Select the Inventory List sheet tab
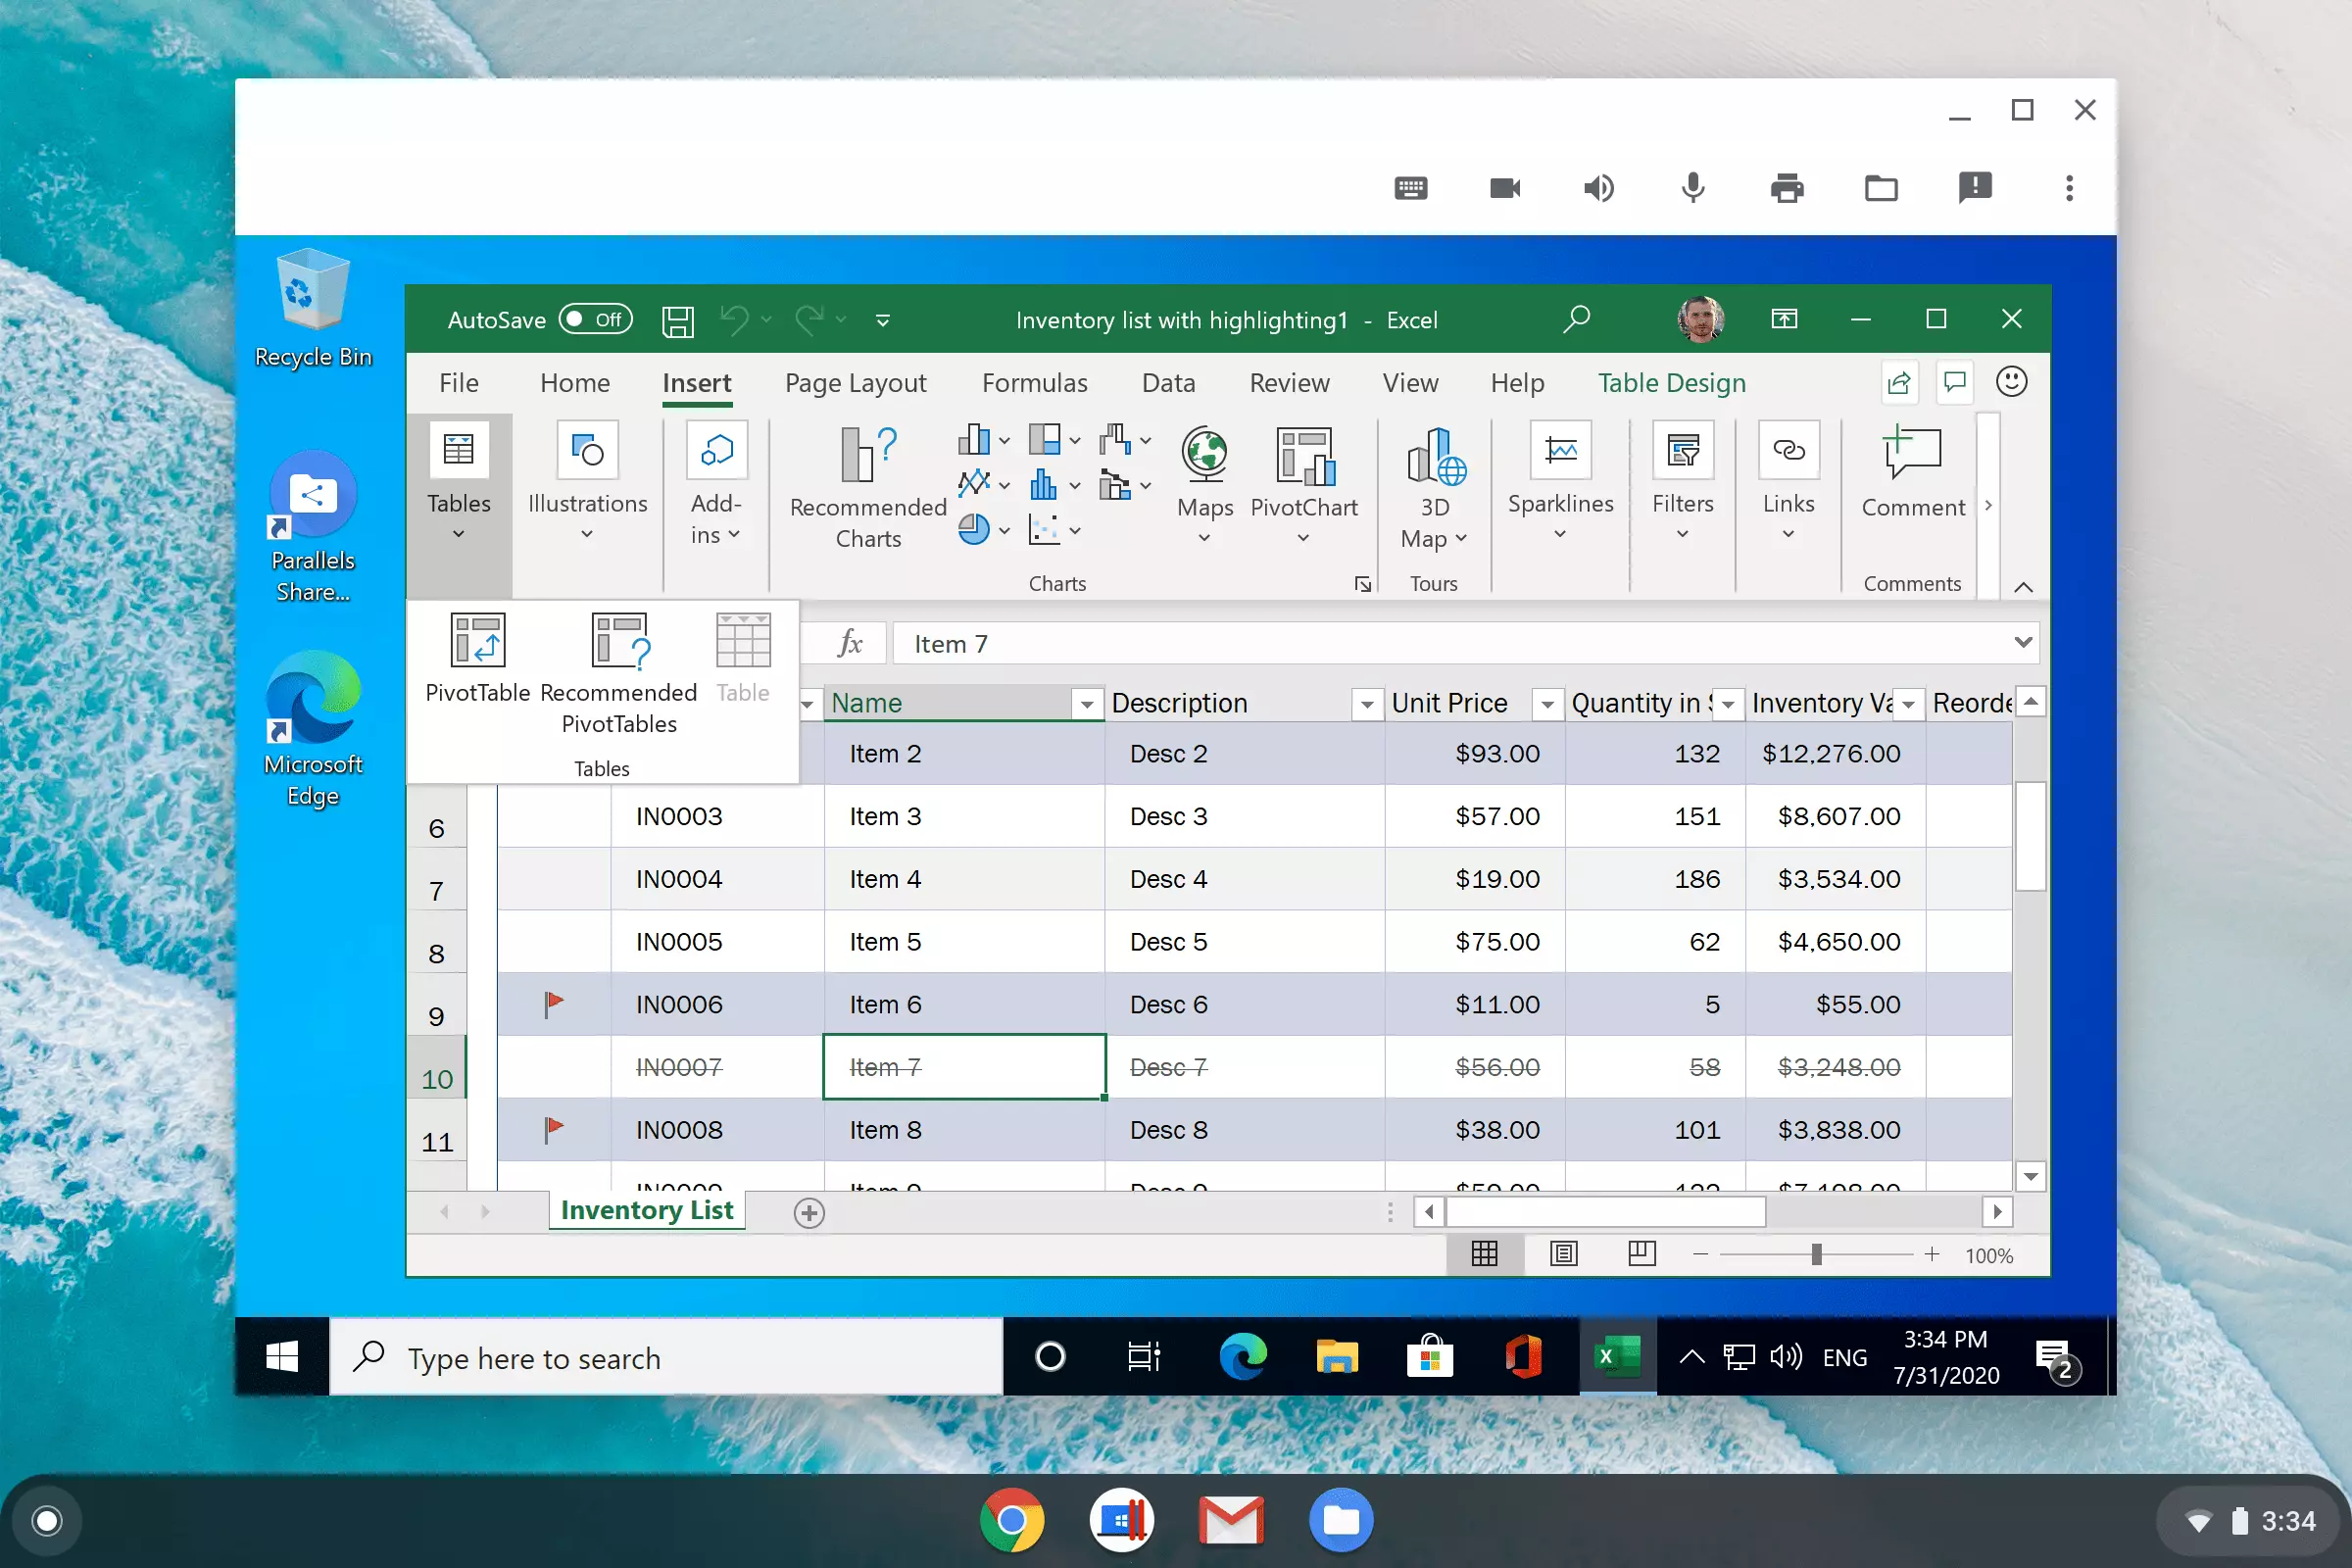This screenshot has height=1568, width=2352. [646, 1211]
